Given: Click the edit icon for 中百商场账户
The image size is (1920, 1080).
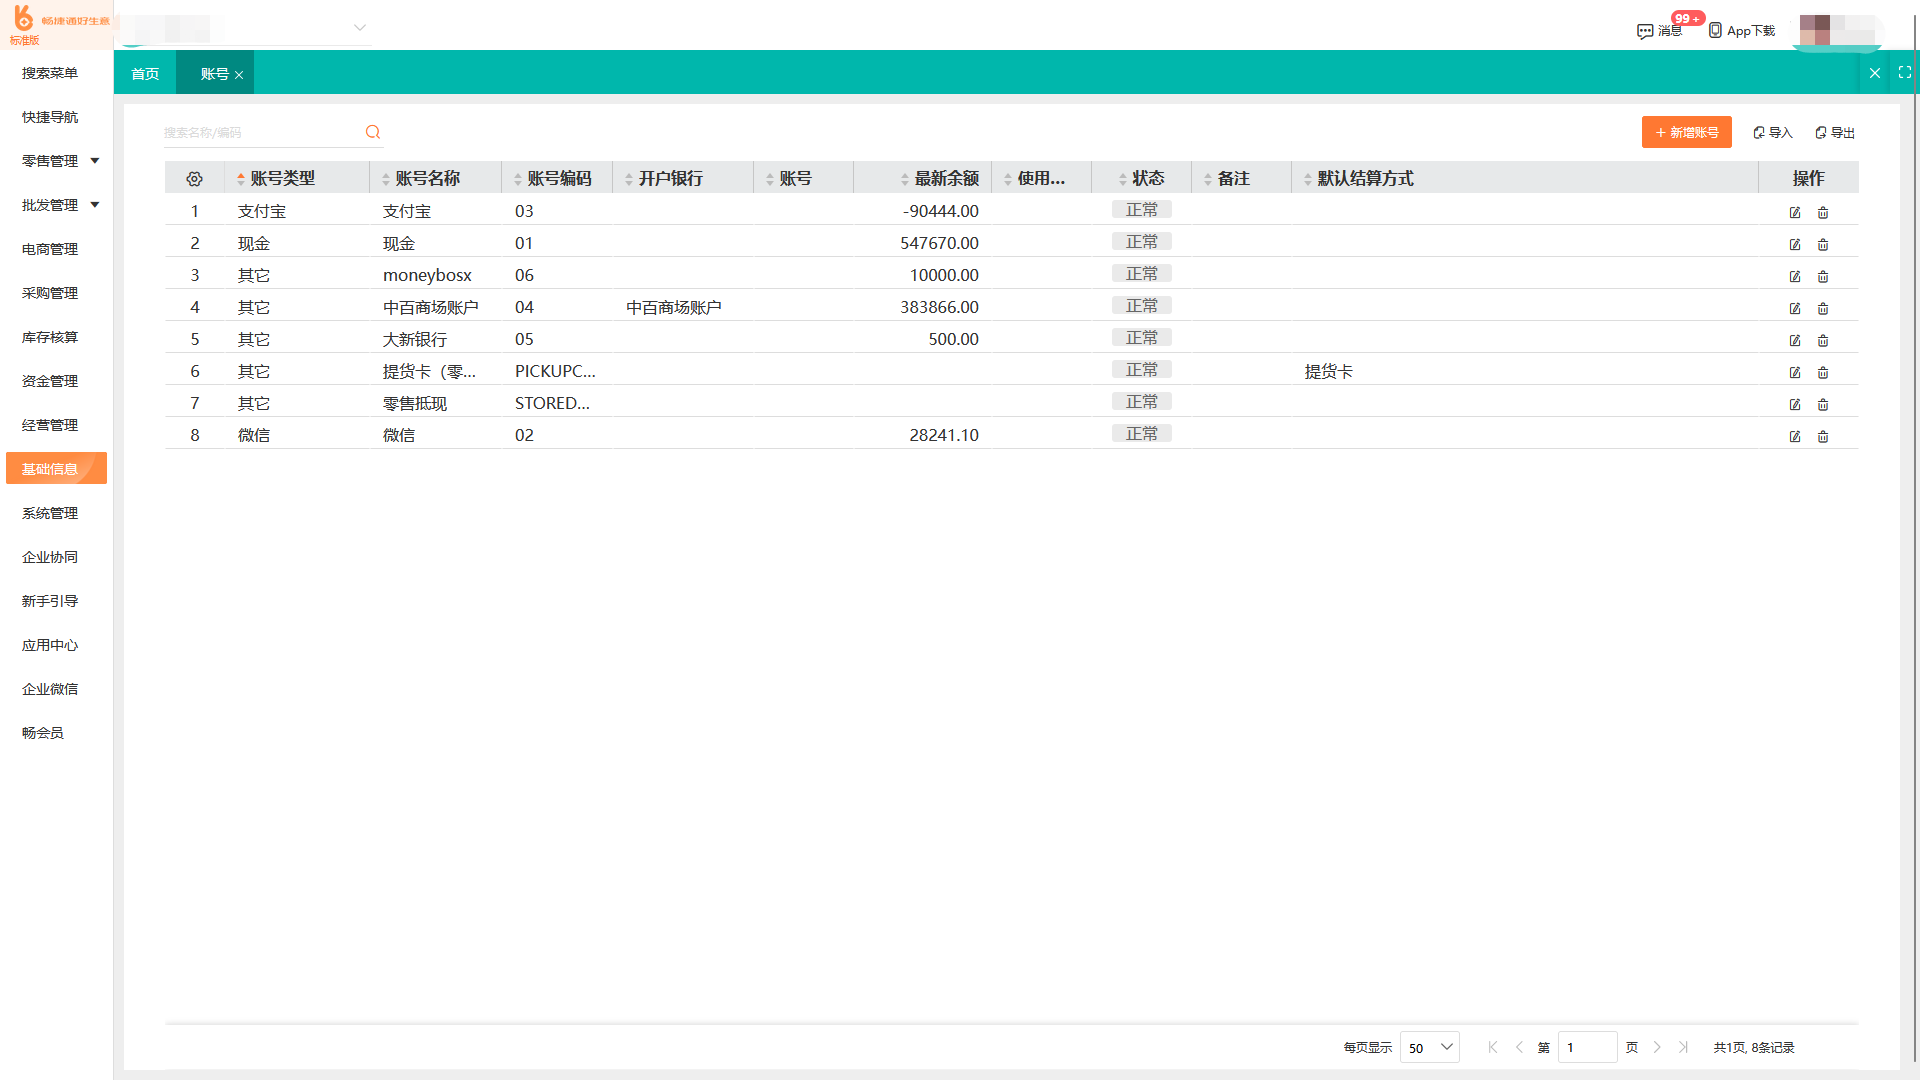Looking at the screenshot, I should tap(1795, 306).
